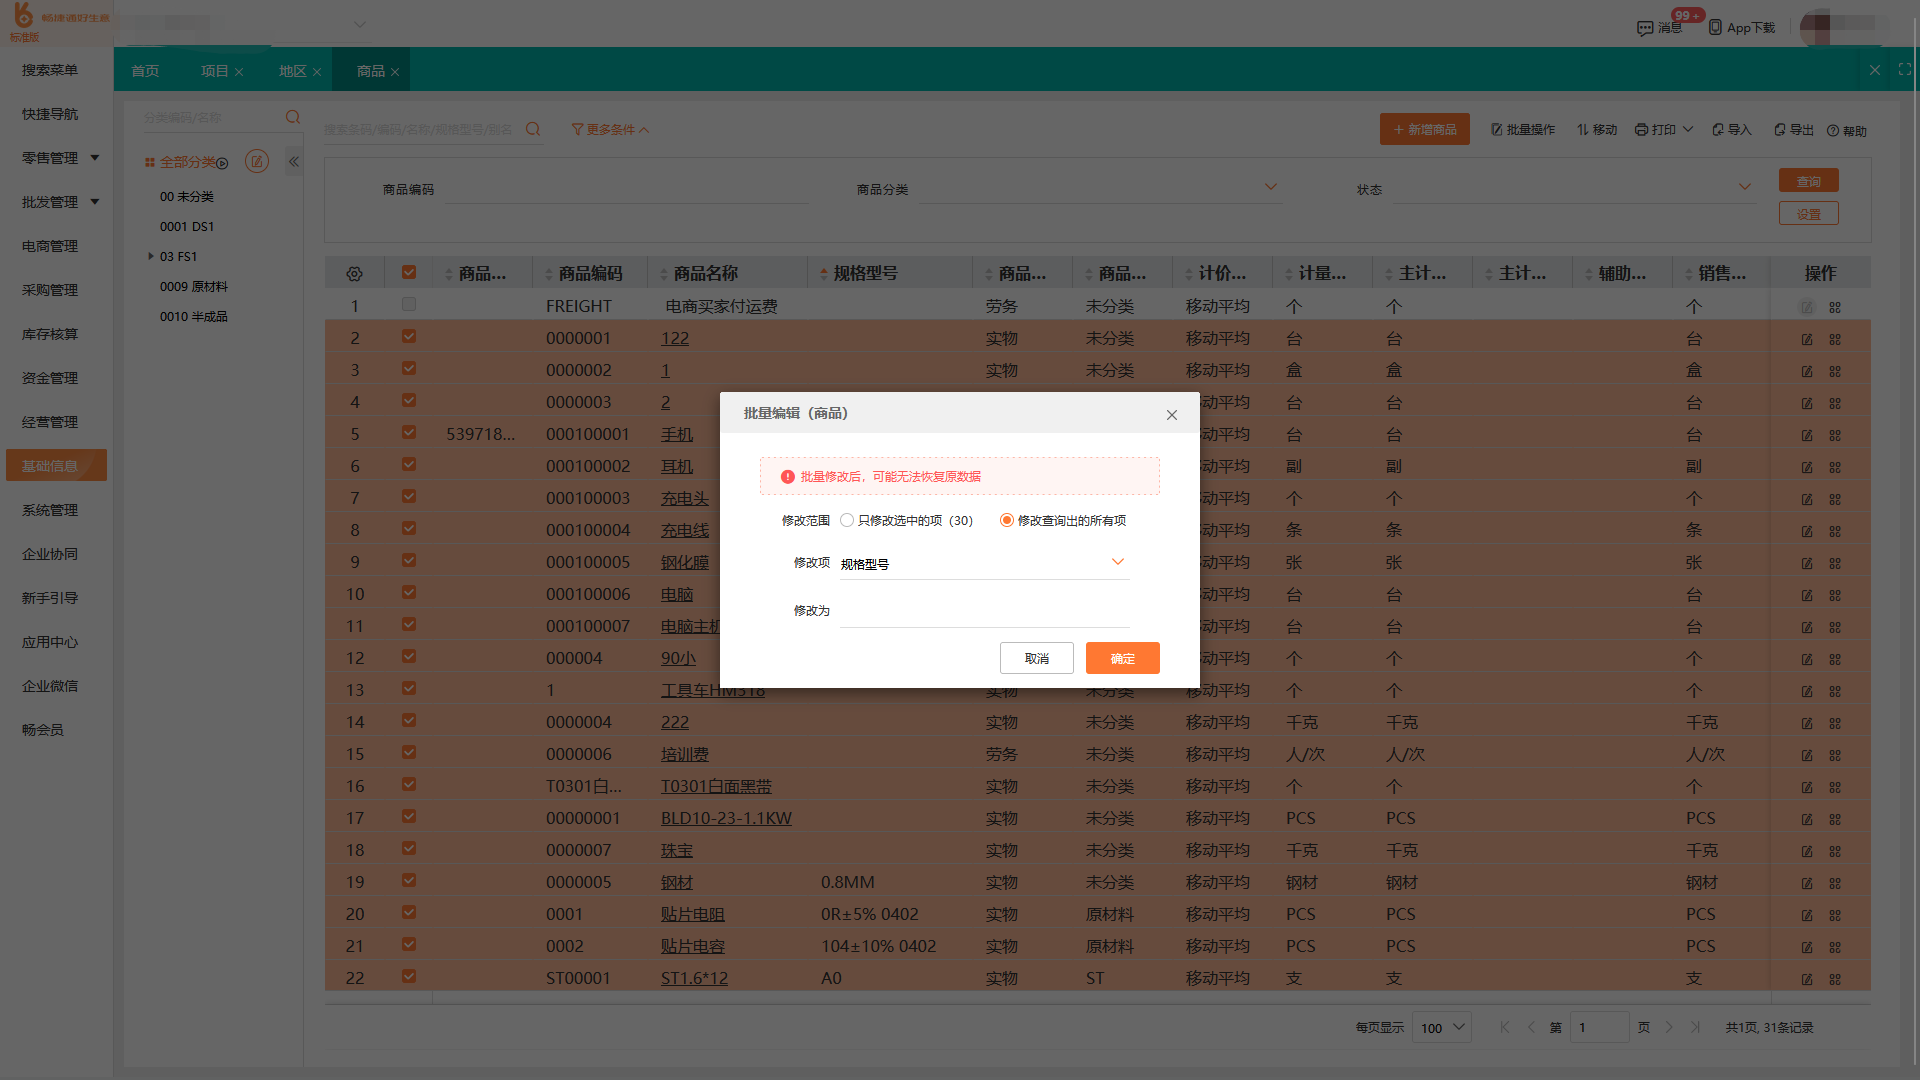Click 取消 to cancel batch edit
This screenshot has height=1080, width=1920.
(1036, 658)
